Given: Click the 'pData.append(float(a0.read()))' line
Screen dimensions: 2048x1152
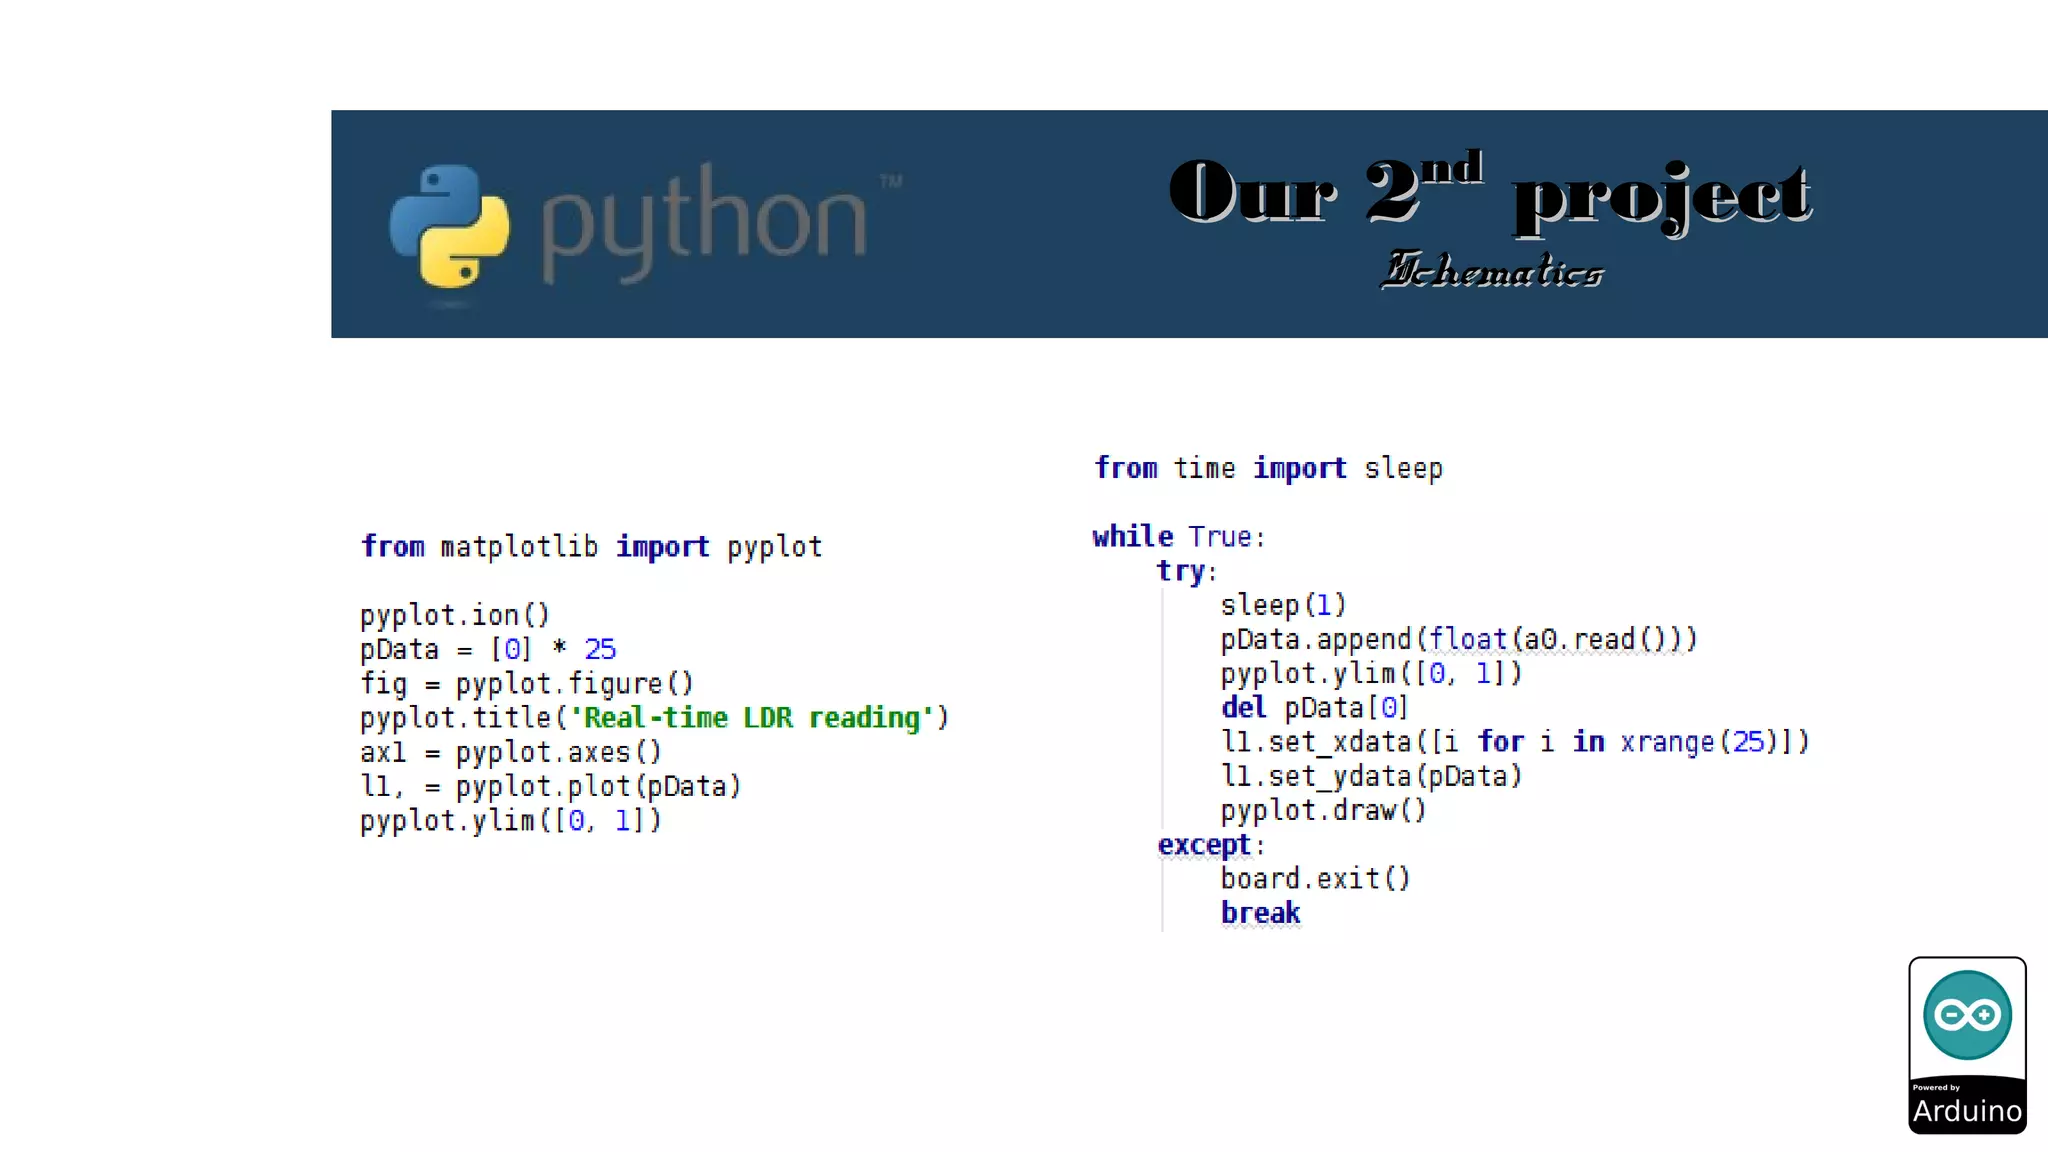Looking at the screenshot, I should tap(1458, 640).
